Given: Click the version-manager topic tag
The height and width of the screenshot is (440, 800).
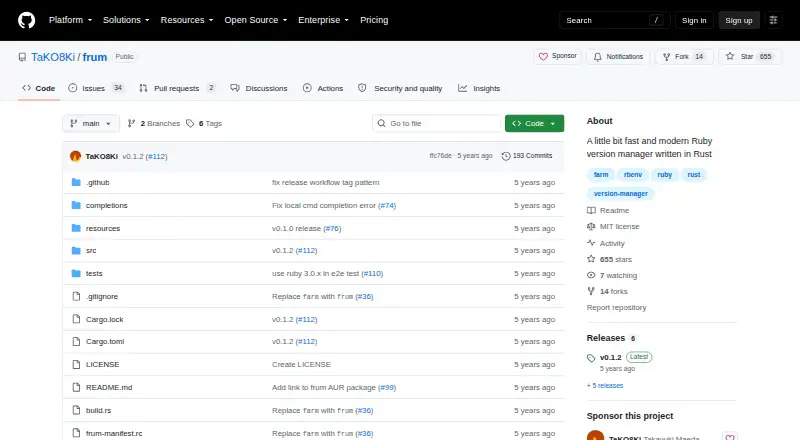Looking at the screenshot, I should 620,193.
